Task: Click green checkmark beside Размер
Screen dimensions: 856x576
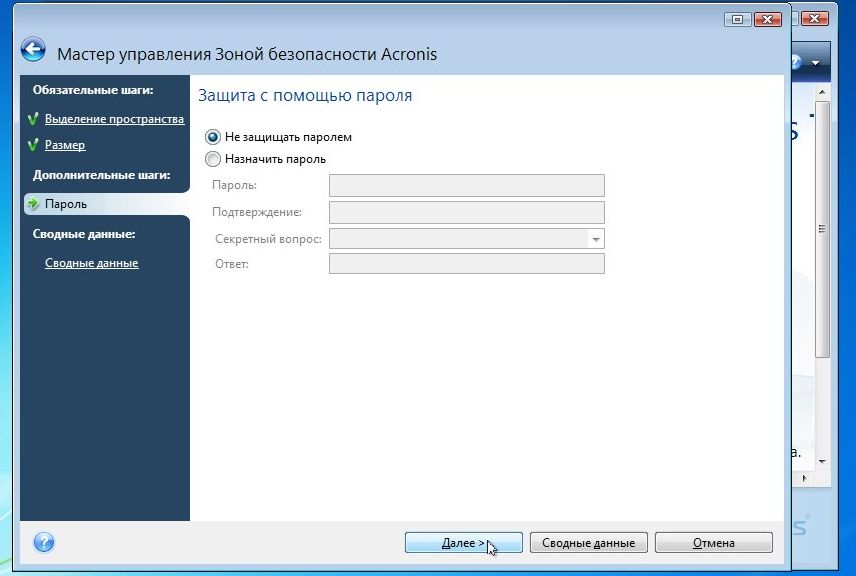Action: (x=33, y=145)
